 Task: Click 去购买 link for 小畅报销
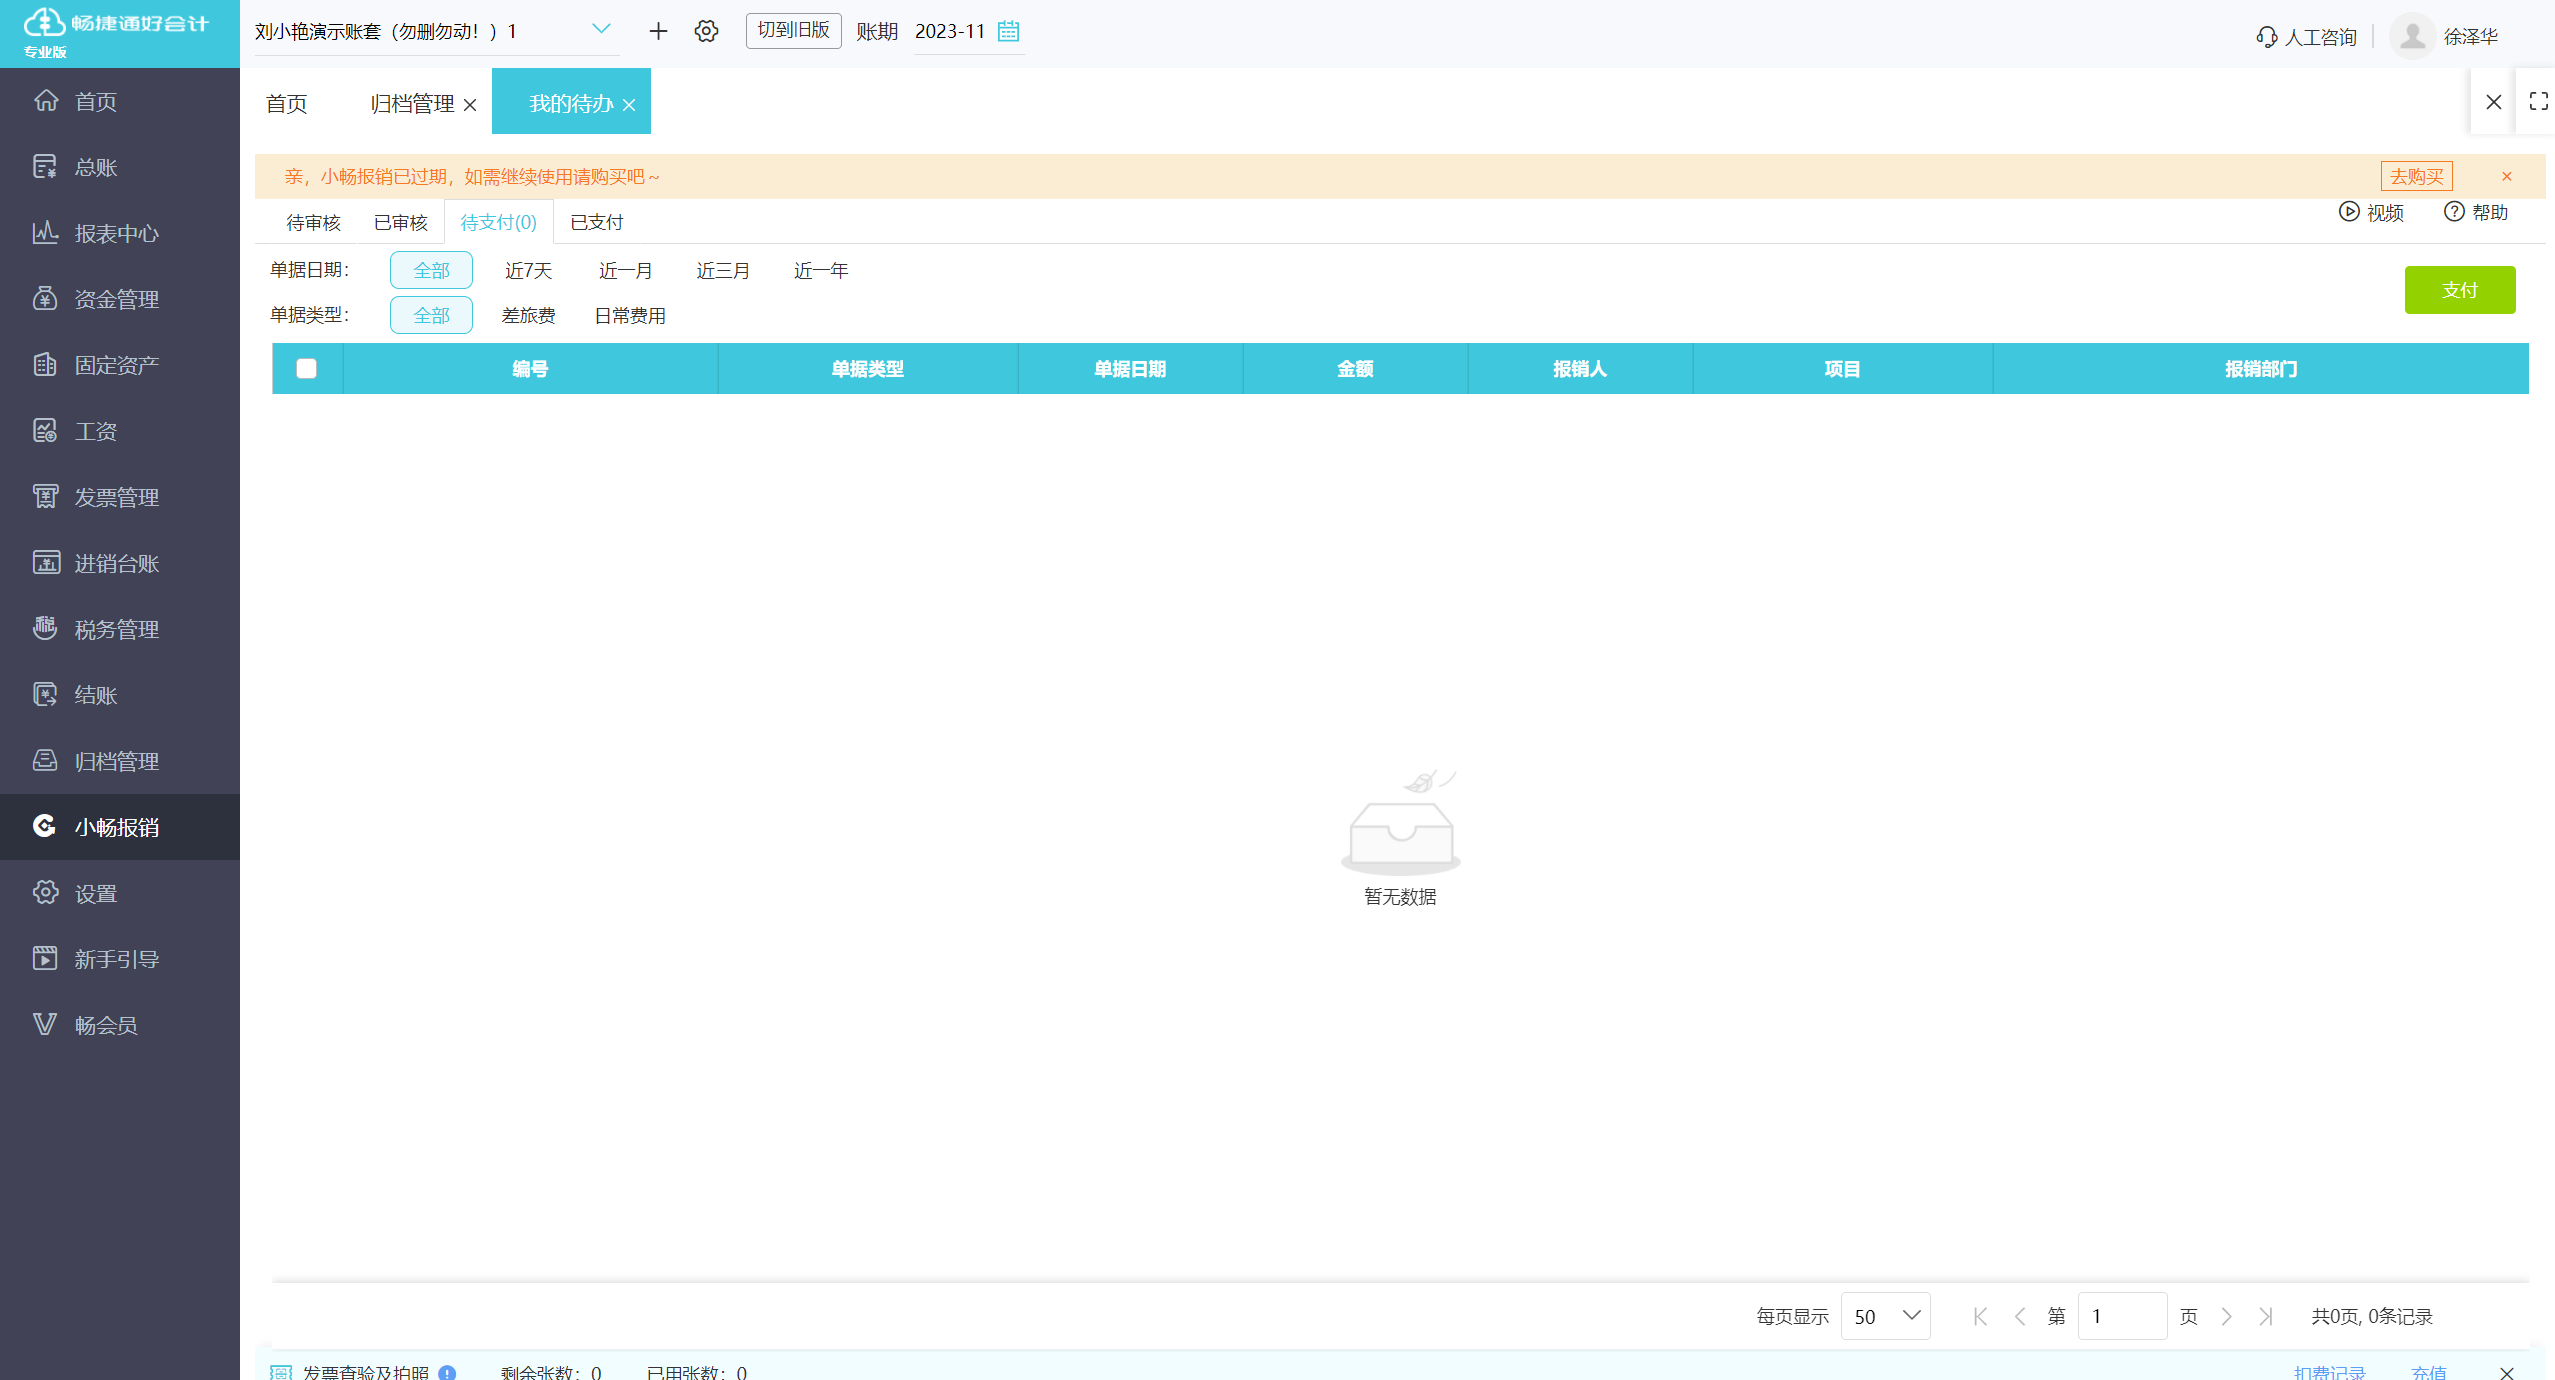coord(2416,177)
